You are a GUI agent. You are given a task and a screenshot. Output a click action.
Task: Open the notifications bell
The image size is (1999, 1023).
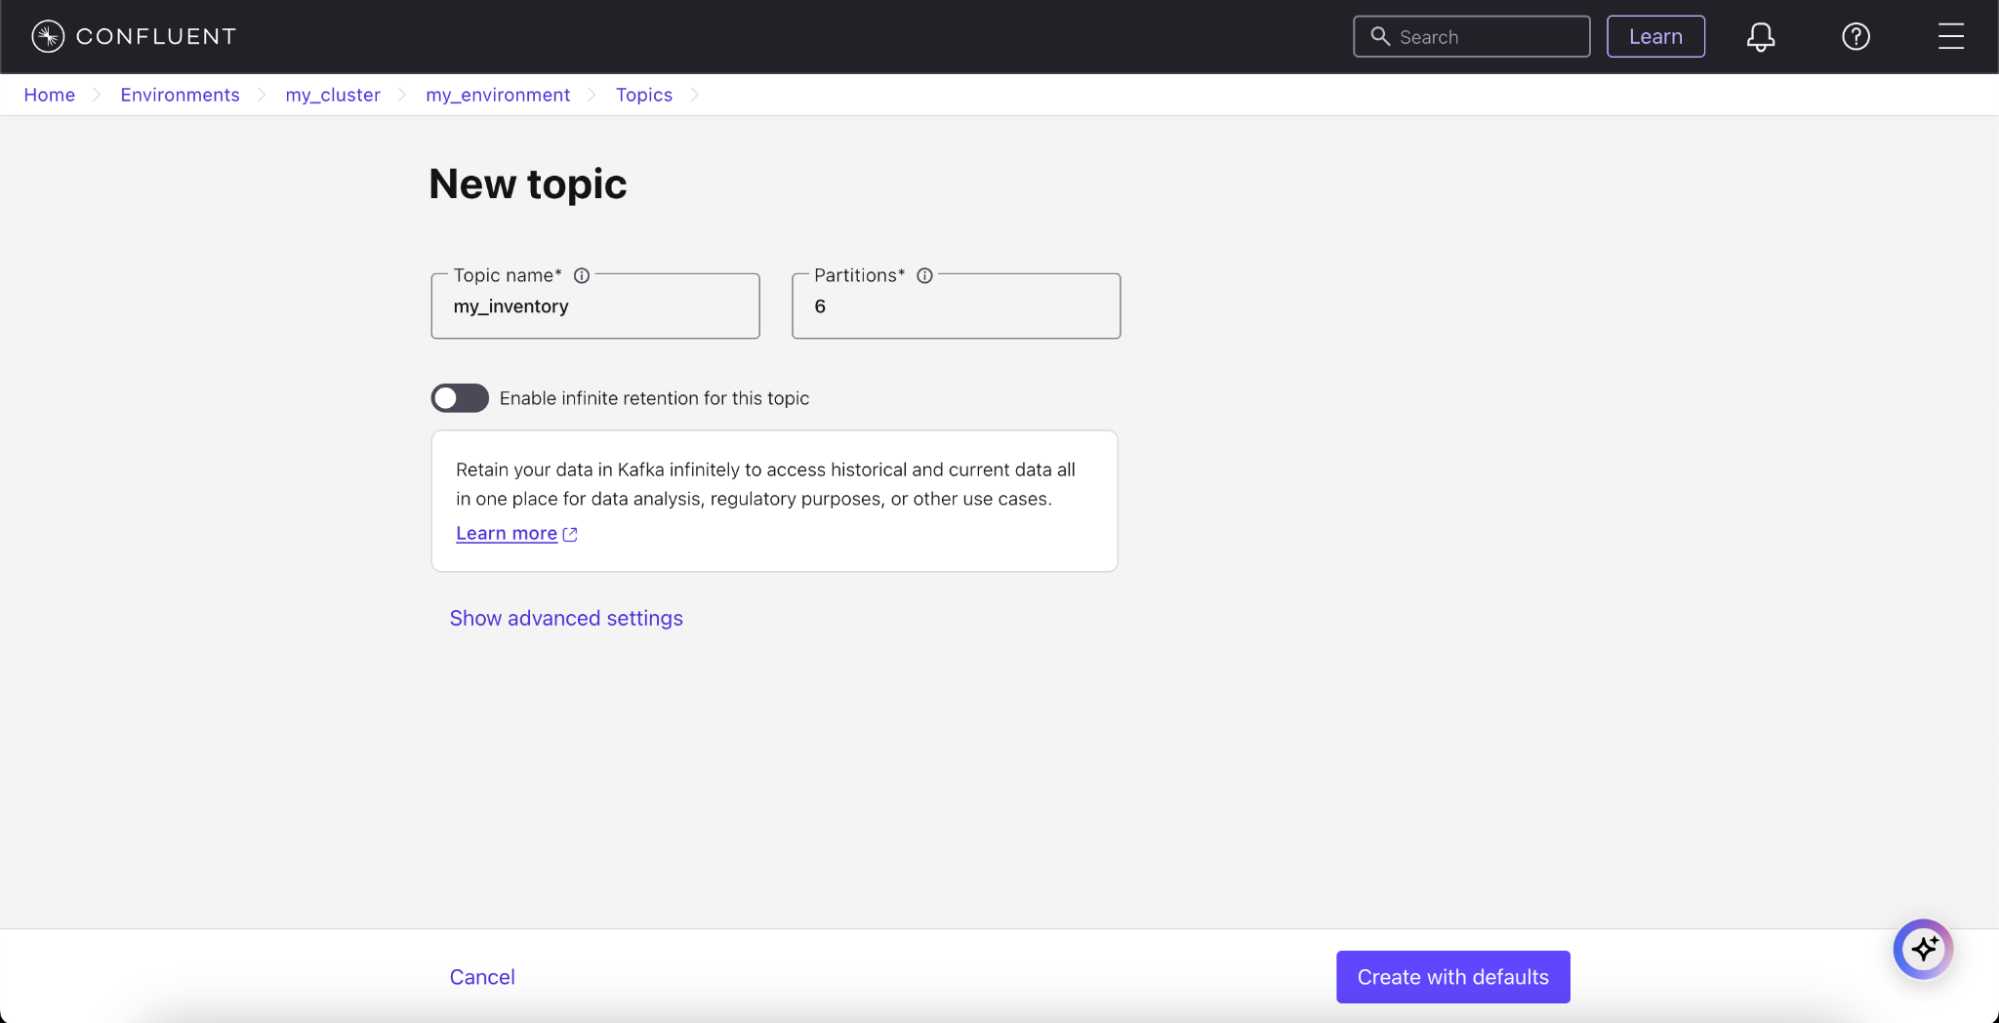pos(1760,36)
